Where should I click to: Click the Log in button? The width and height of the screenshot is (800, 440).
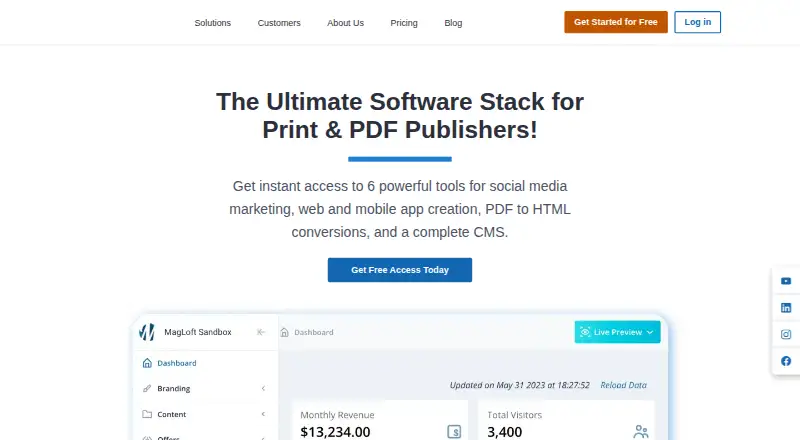(697, 22)
